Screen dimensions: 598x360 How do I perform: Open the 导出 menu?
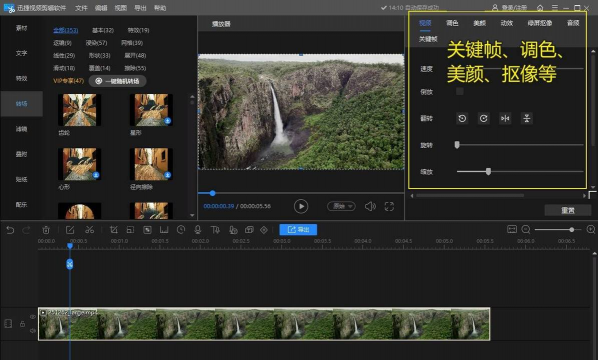click(140, 8)
